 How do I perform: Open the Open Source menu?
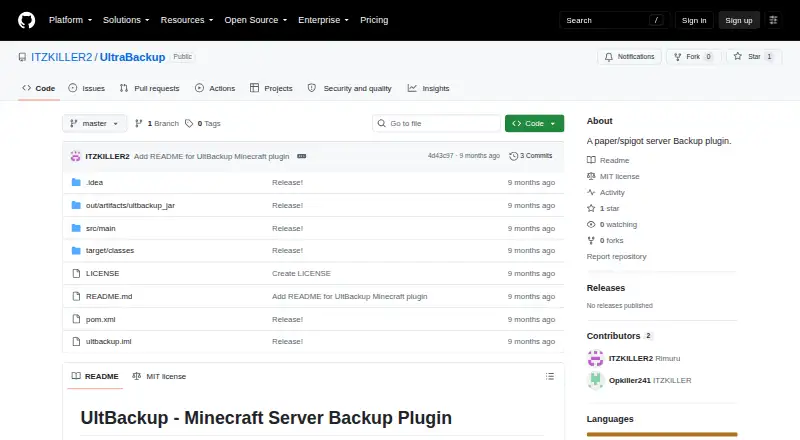coord(256,20)
